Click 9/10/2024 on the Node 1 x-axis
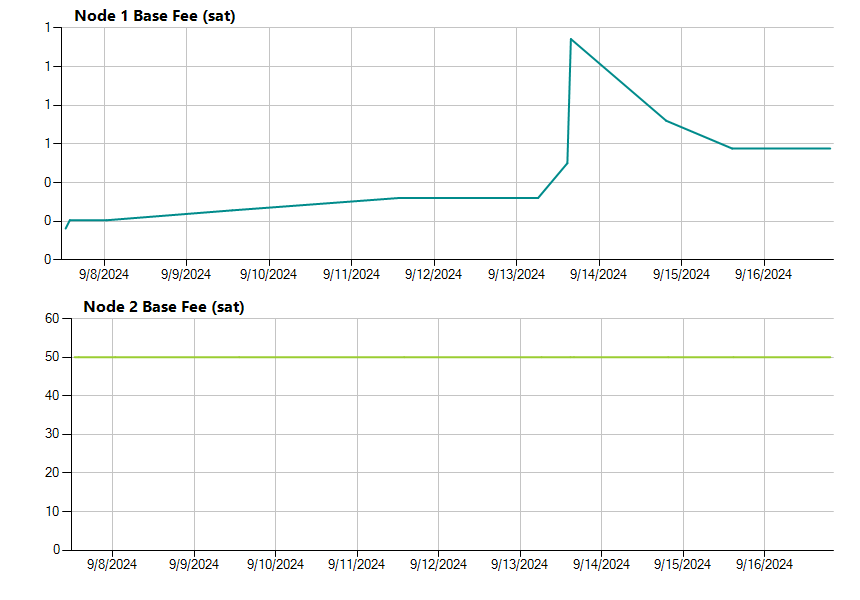Screen dimensions: 860x600 (268, 274)
